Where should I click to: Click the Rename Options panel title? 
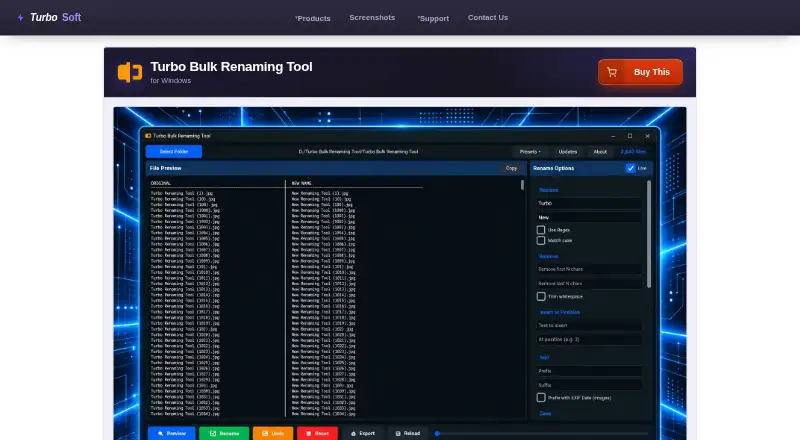click(554, 168)
